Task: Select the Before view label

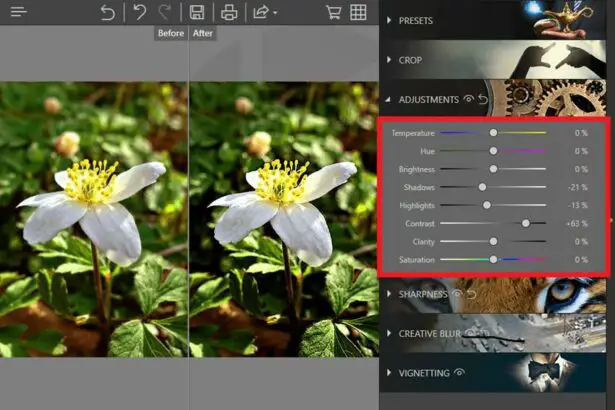Action: click(171, 33)
